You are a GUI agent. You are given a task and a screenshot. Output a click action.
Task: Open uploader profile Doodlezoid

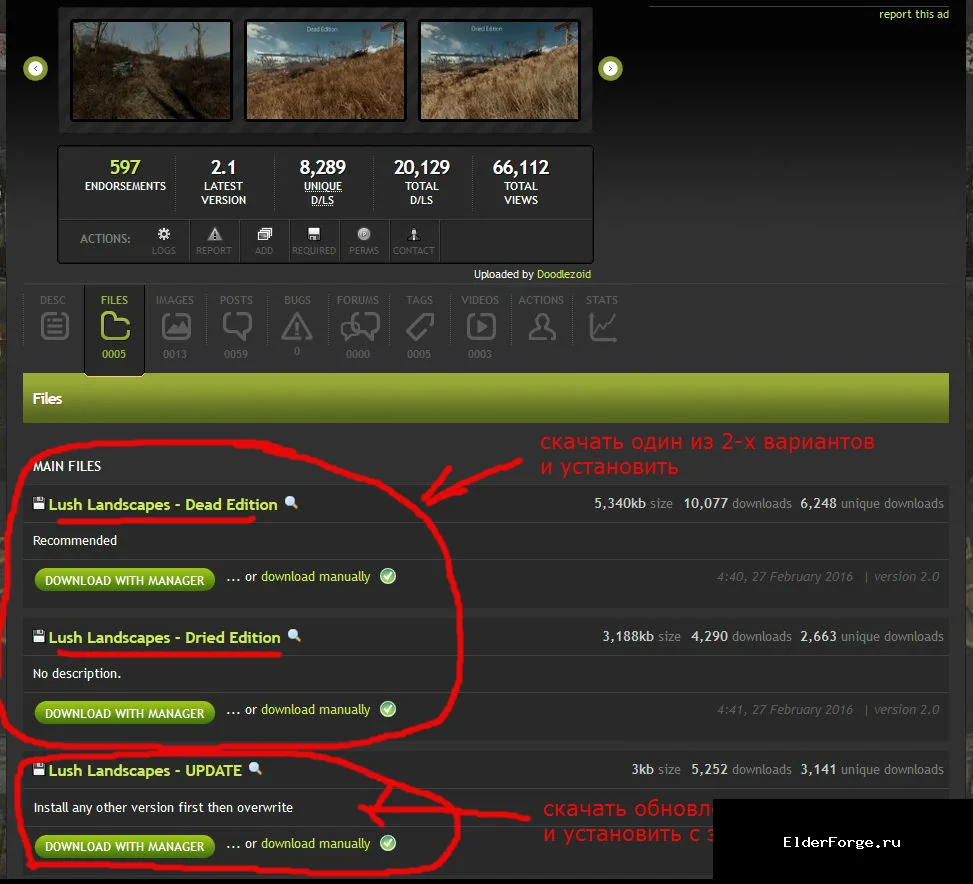(x=564, y=274)
